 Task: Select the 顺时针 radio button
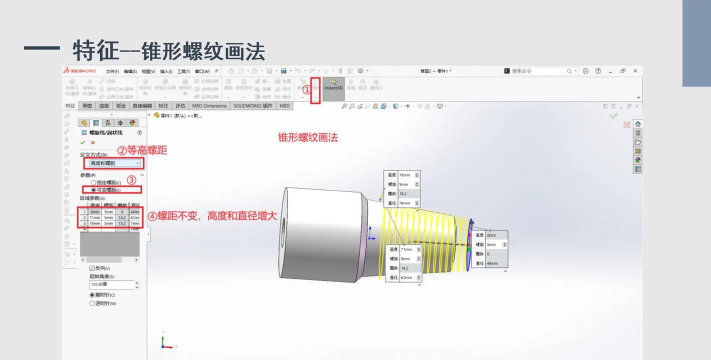click(92, 295)
